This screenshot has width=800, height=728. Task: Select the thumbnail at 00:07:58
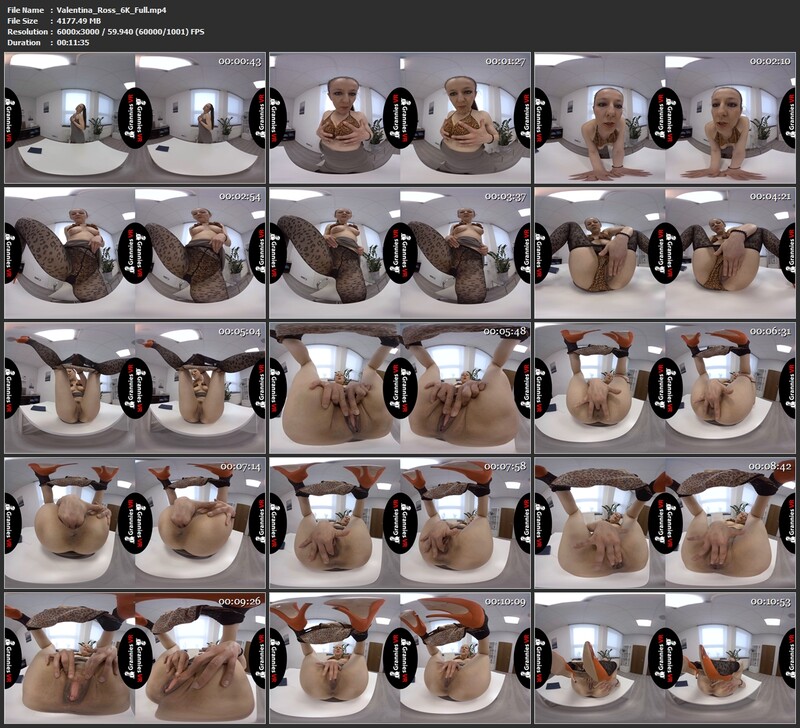tap(399, 522)
